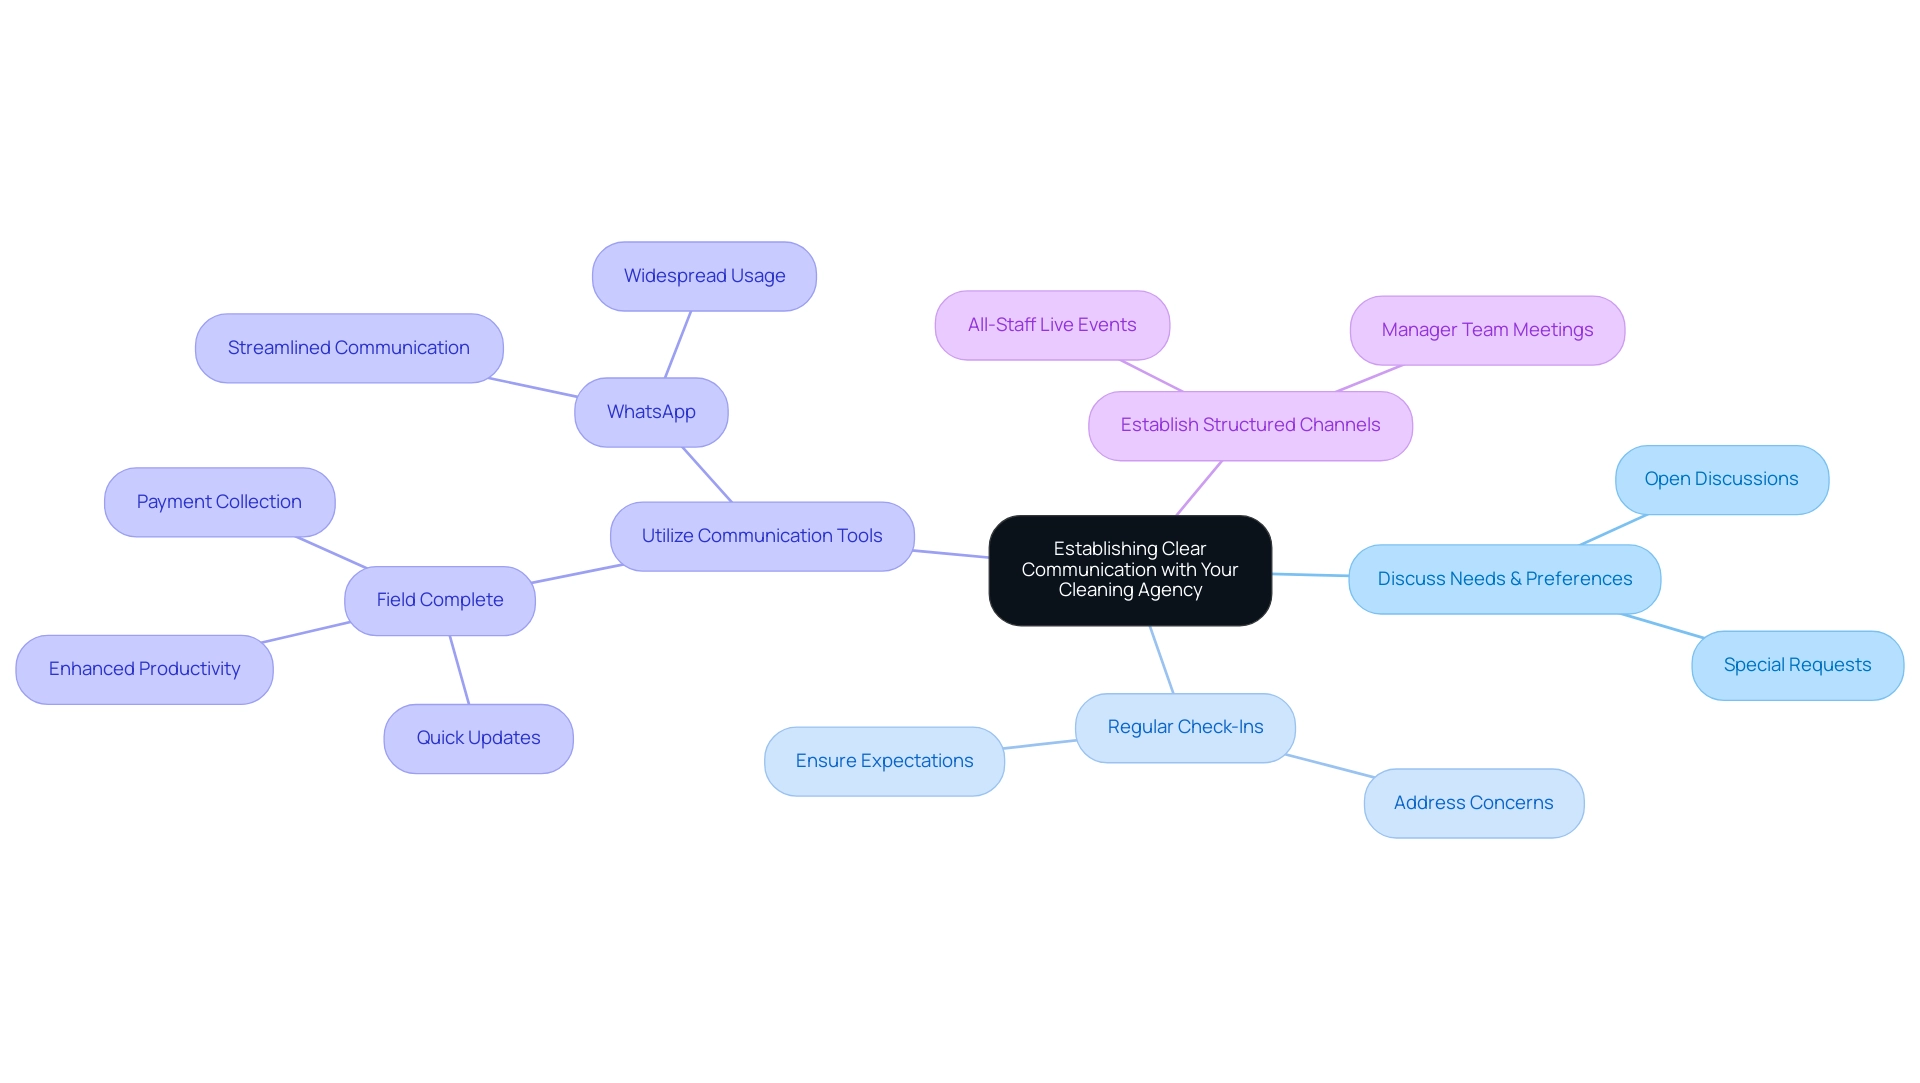Toggle visibility of Streamlined Communication node

coord(347,347)
